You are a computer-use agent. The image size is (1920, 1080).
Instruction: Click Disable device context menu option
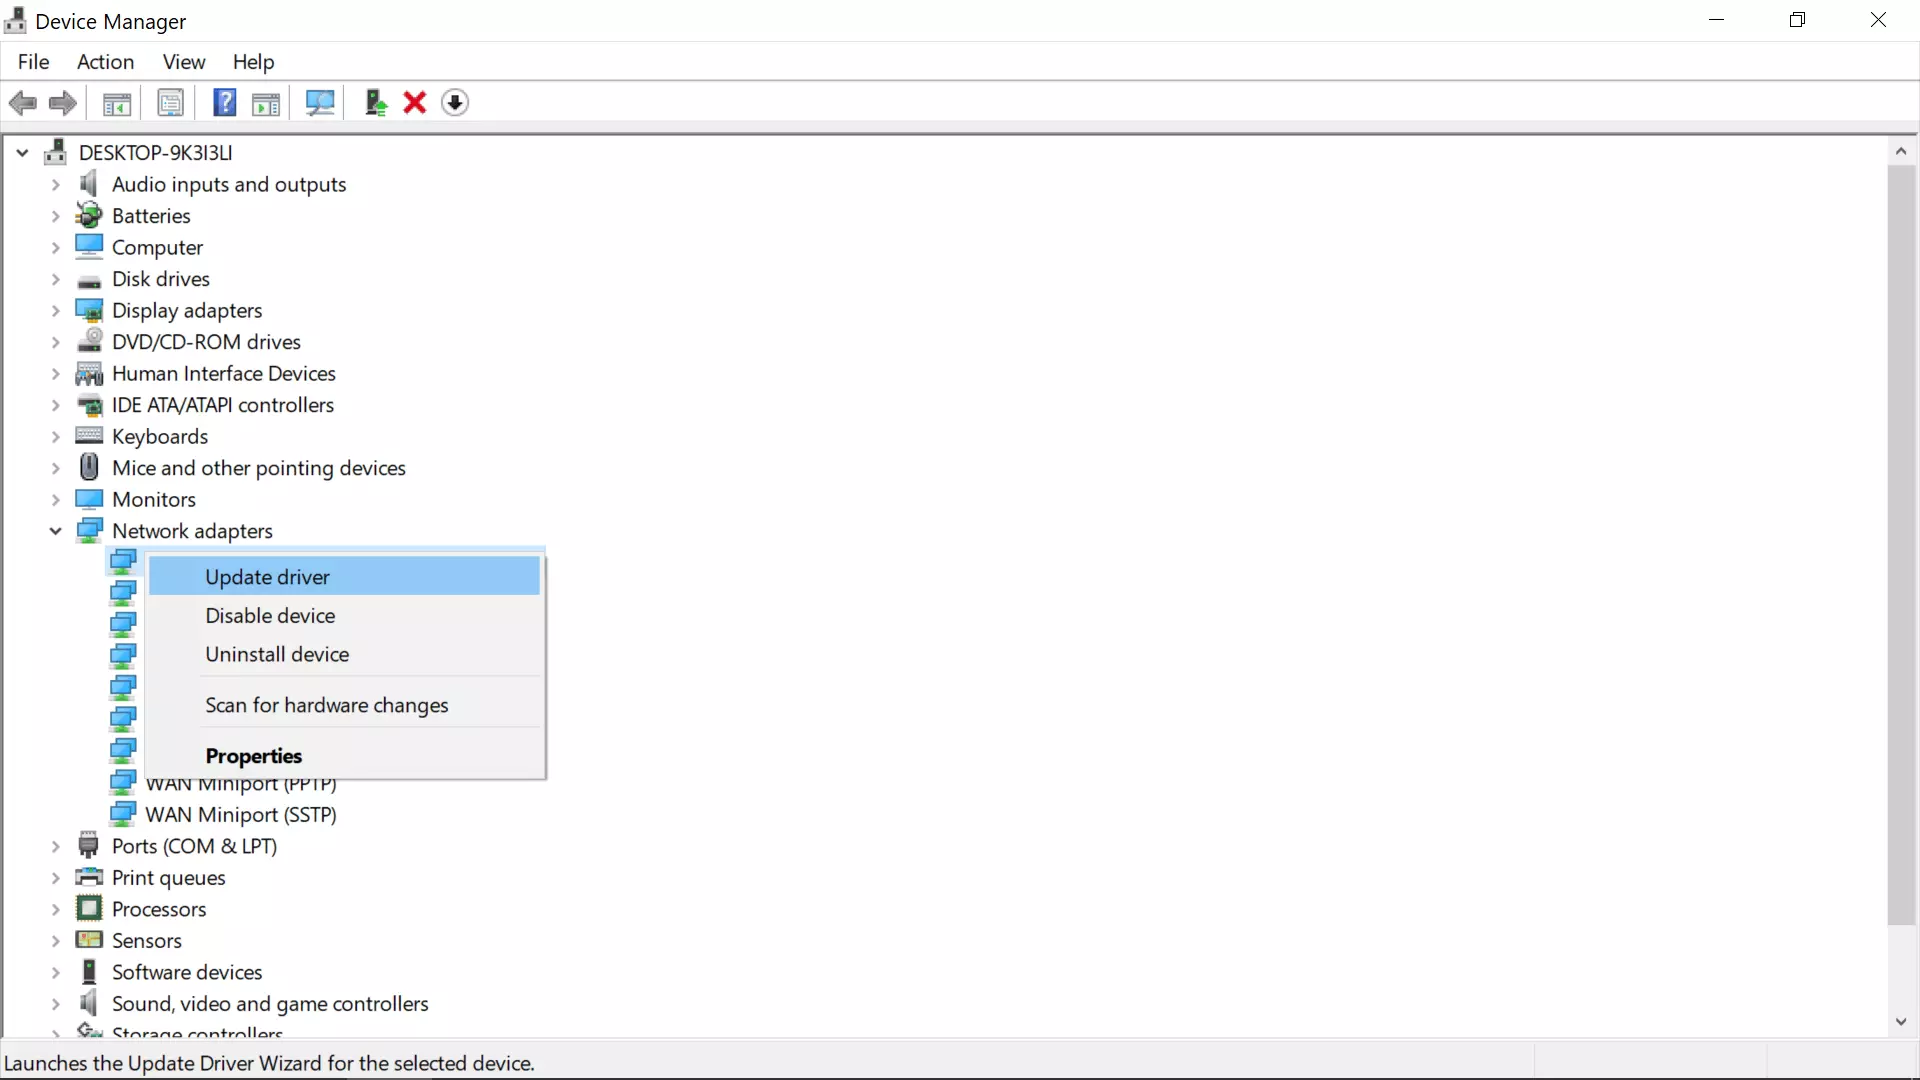[270, 616]
